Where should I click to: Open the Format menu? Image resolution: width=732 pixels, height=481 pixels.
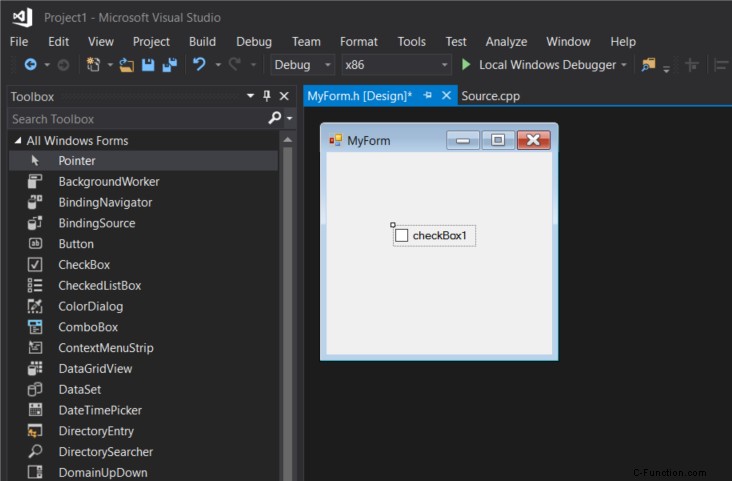click(358, 41)
